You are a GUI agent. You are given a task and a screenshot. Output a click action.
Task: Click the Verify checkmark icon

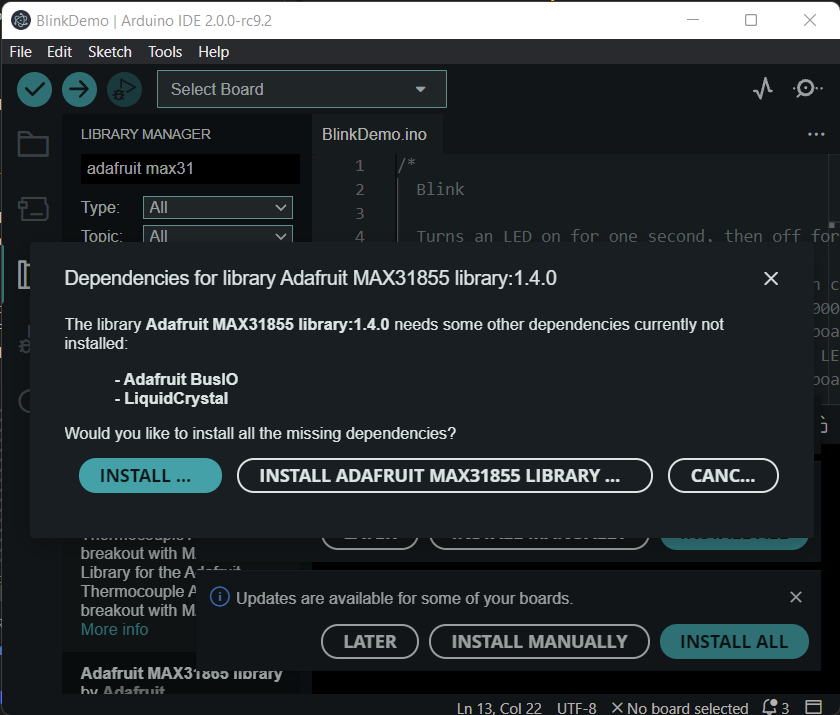click(35, 89)
